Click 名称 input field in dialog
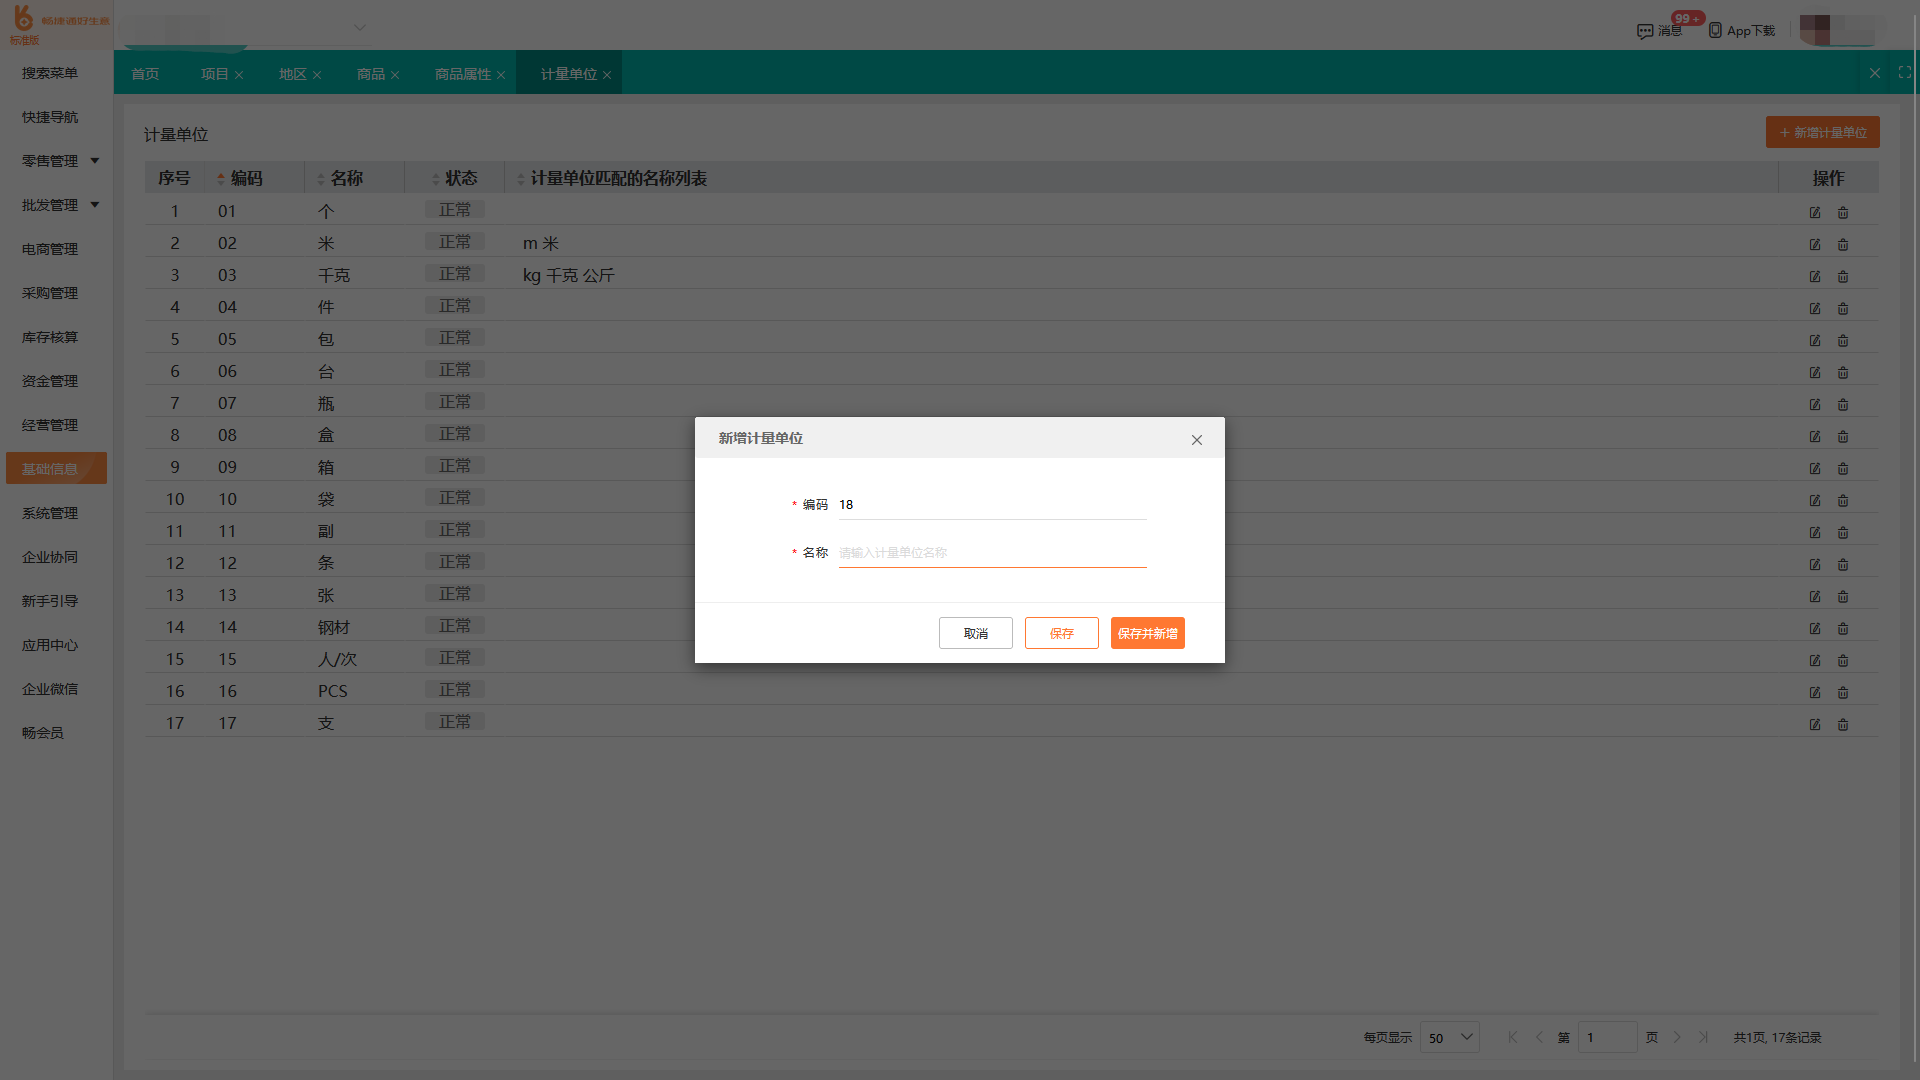The width and height of the screenshot is (1920, 1080). 990,553
